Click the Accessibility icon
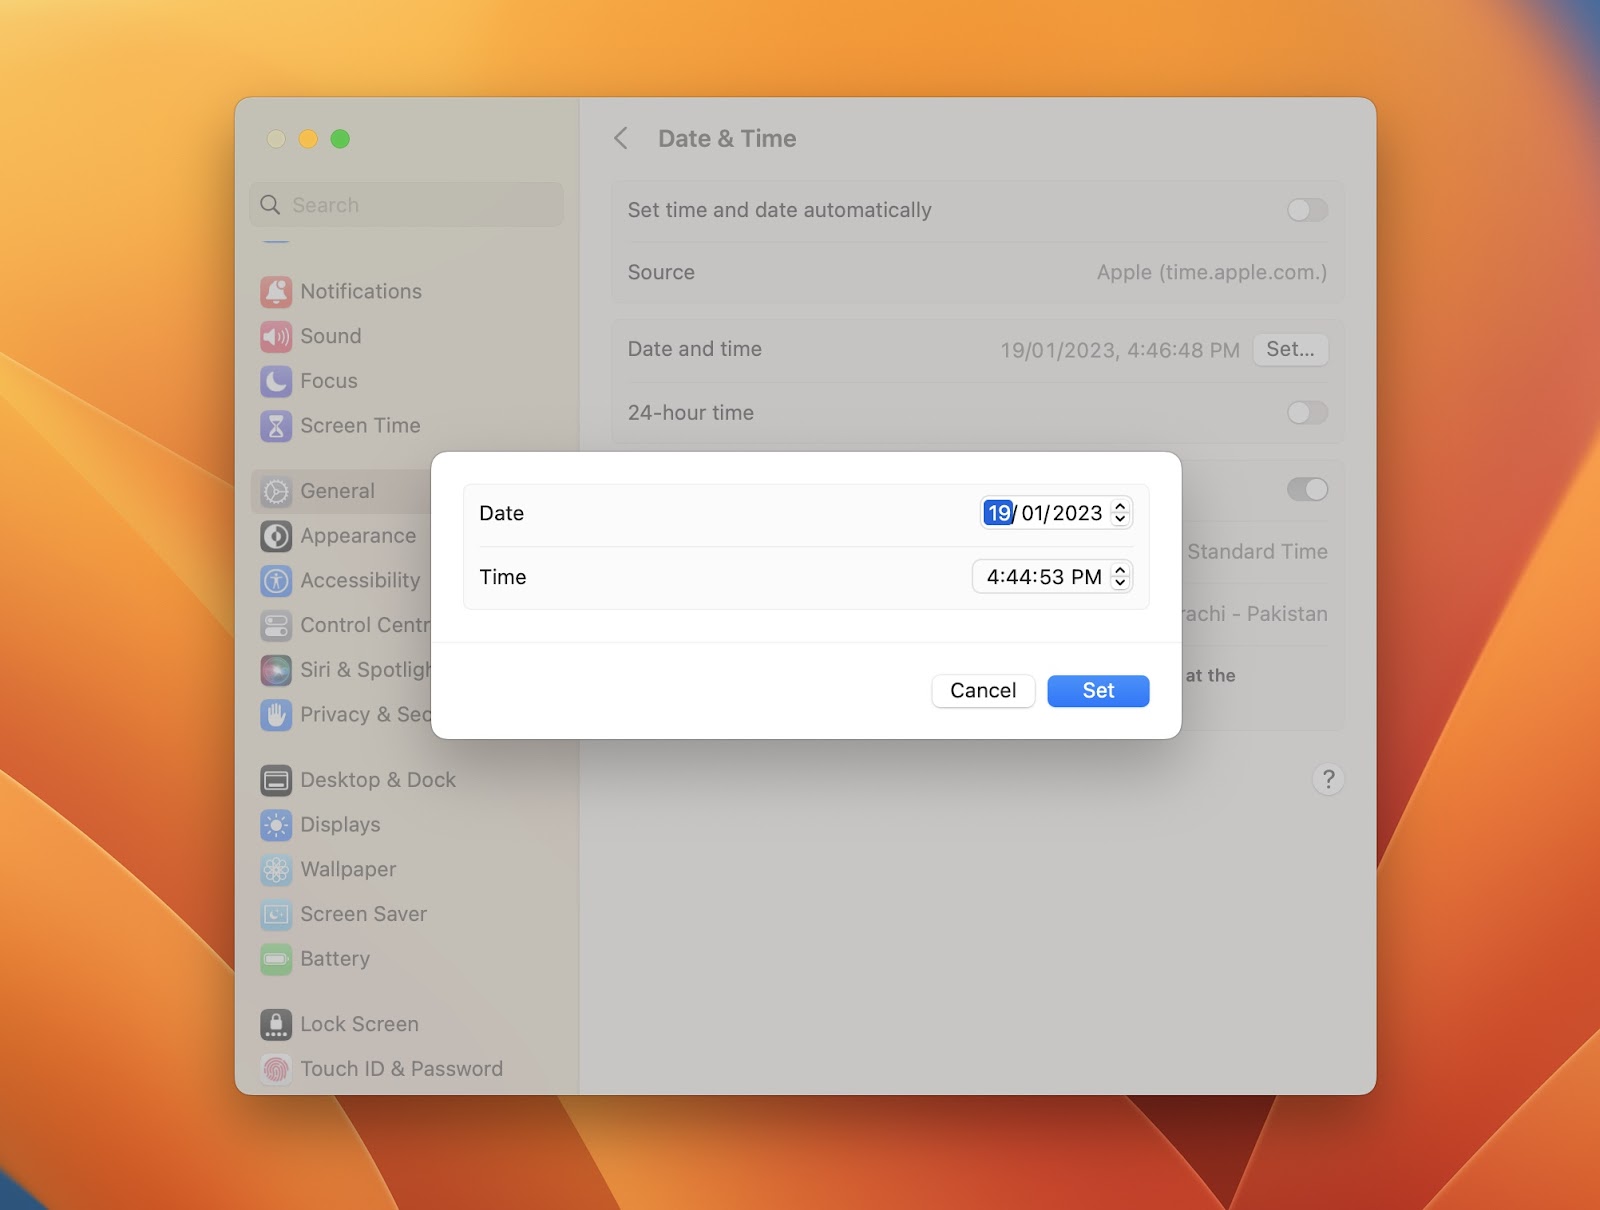 [275, 580]
